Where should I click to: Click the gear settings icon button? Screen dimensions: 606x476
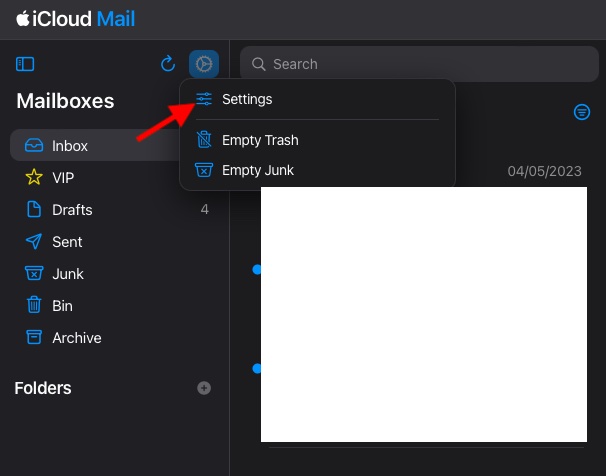point(204,64)
